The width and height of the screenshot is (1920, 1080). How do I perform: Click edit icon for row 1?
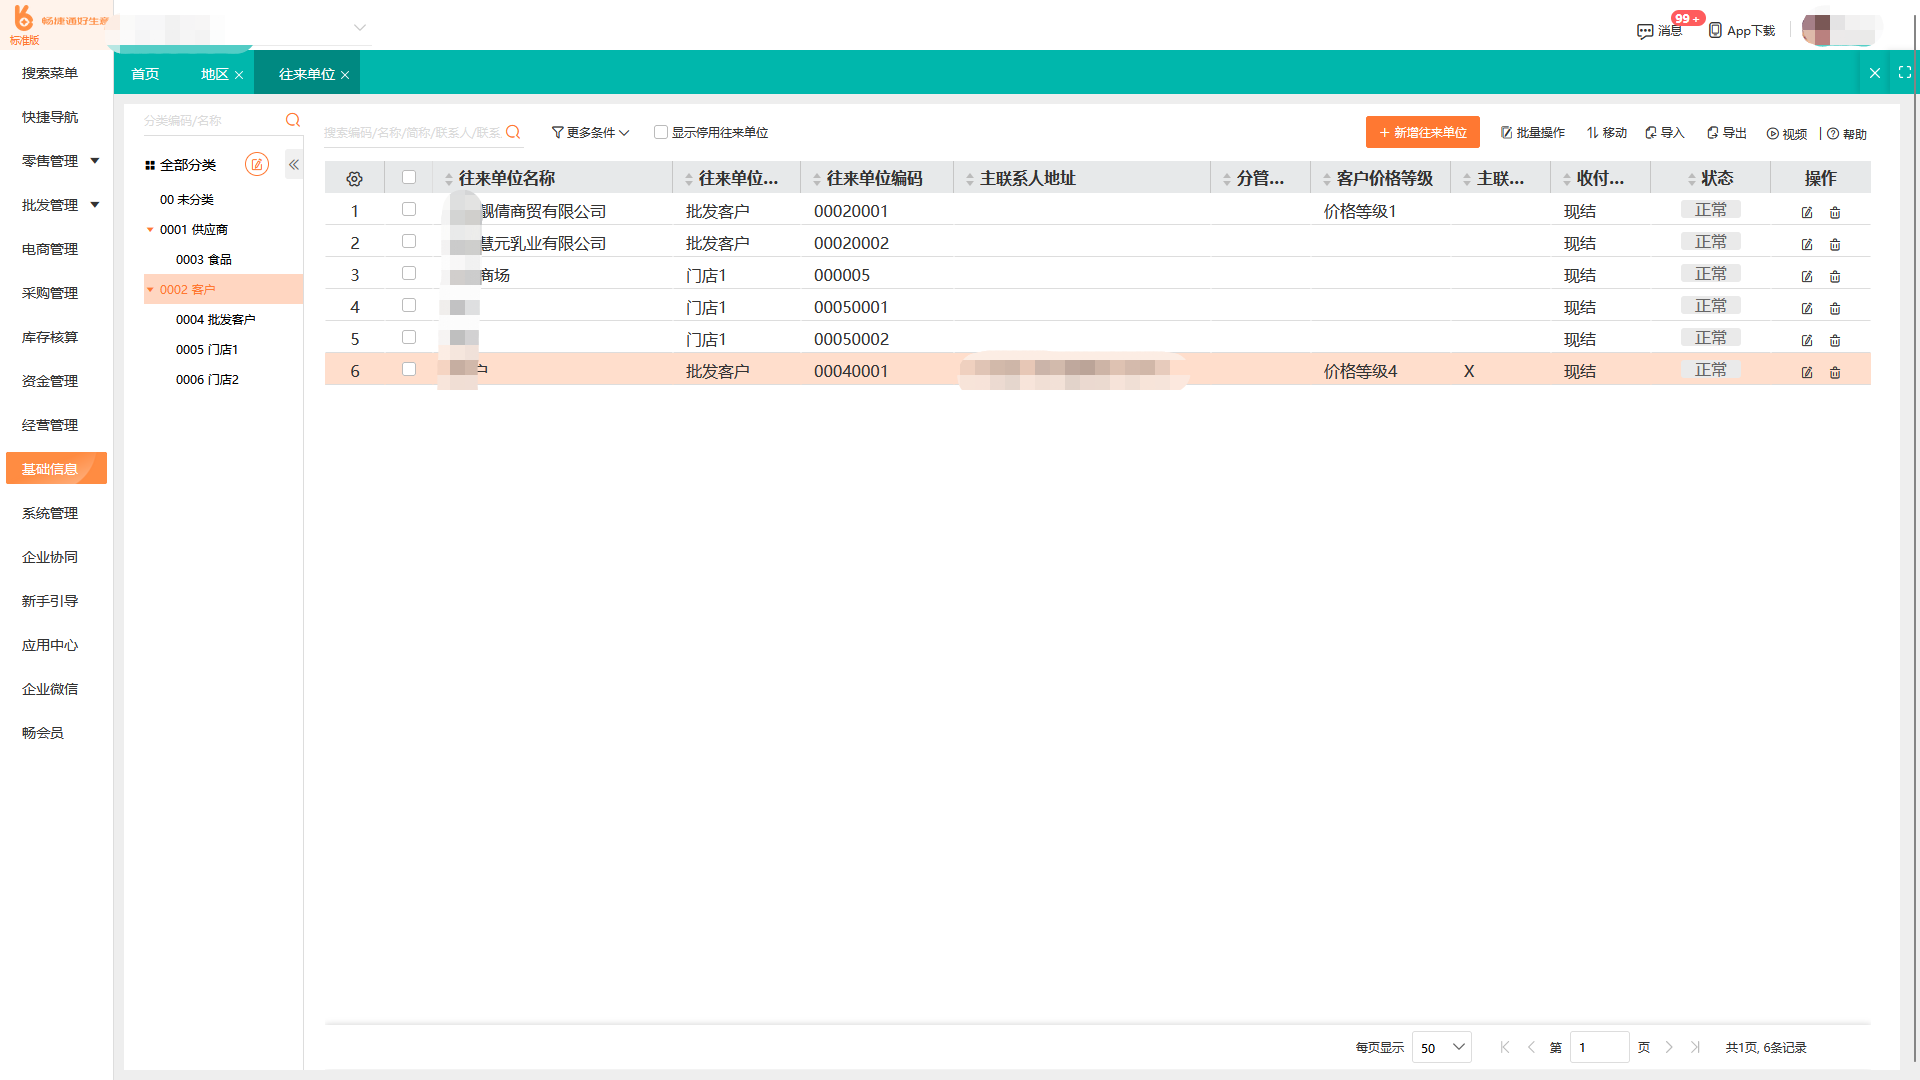pos(1807,212)
